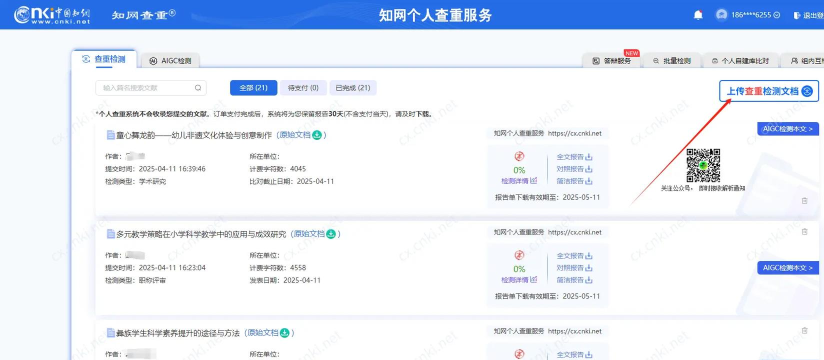This screenshot has width=824, height=360.
Task: Select the 已完成 (21) filter
Action: [353, 88]
